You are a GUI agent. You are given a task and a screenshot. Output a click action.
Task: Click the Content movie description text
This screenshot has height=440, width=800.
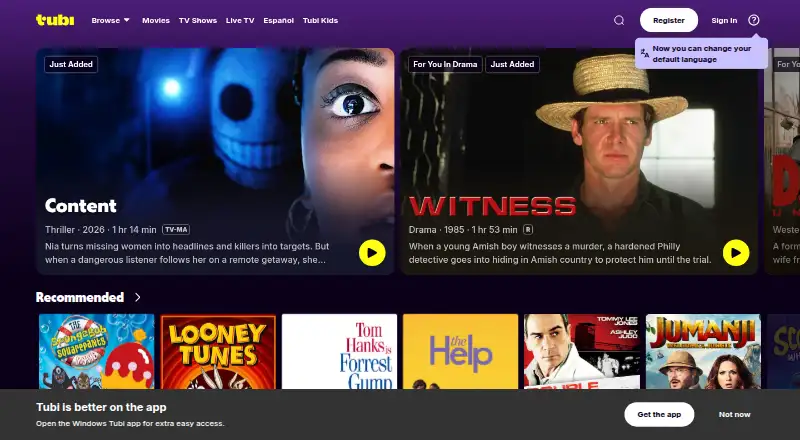tap(187, 253)
